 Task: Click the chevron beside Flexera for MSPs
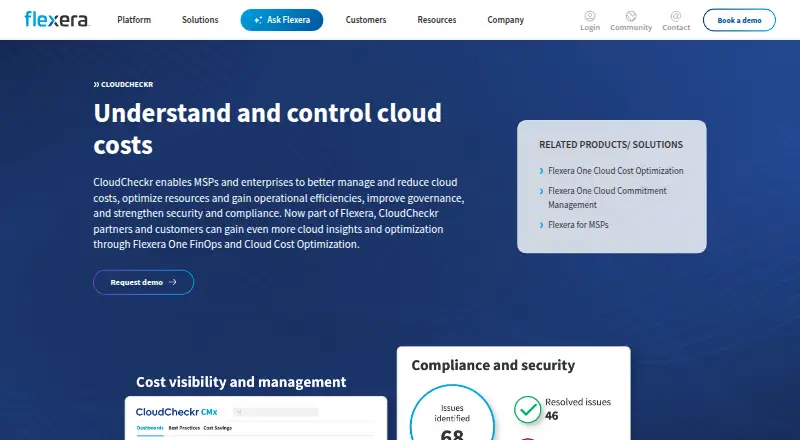coord(541,225)
